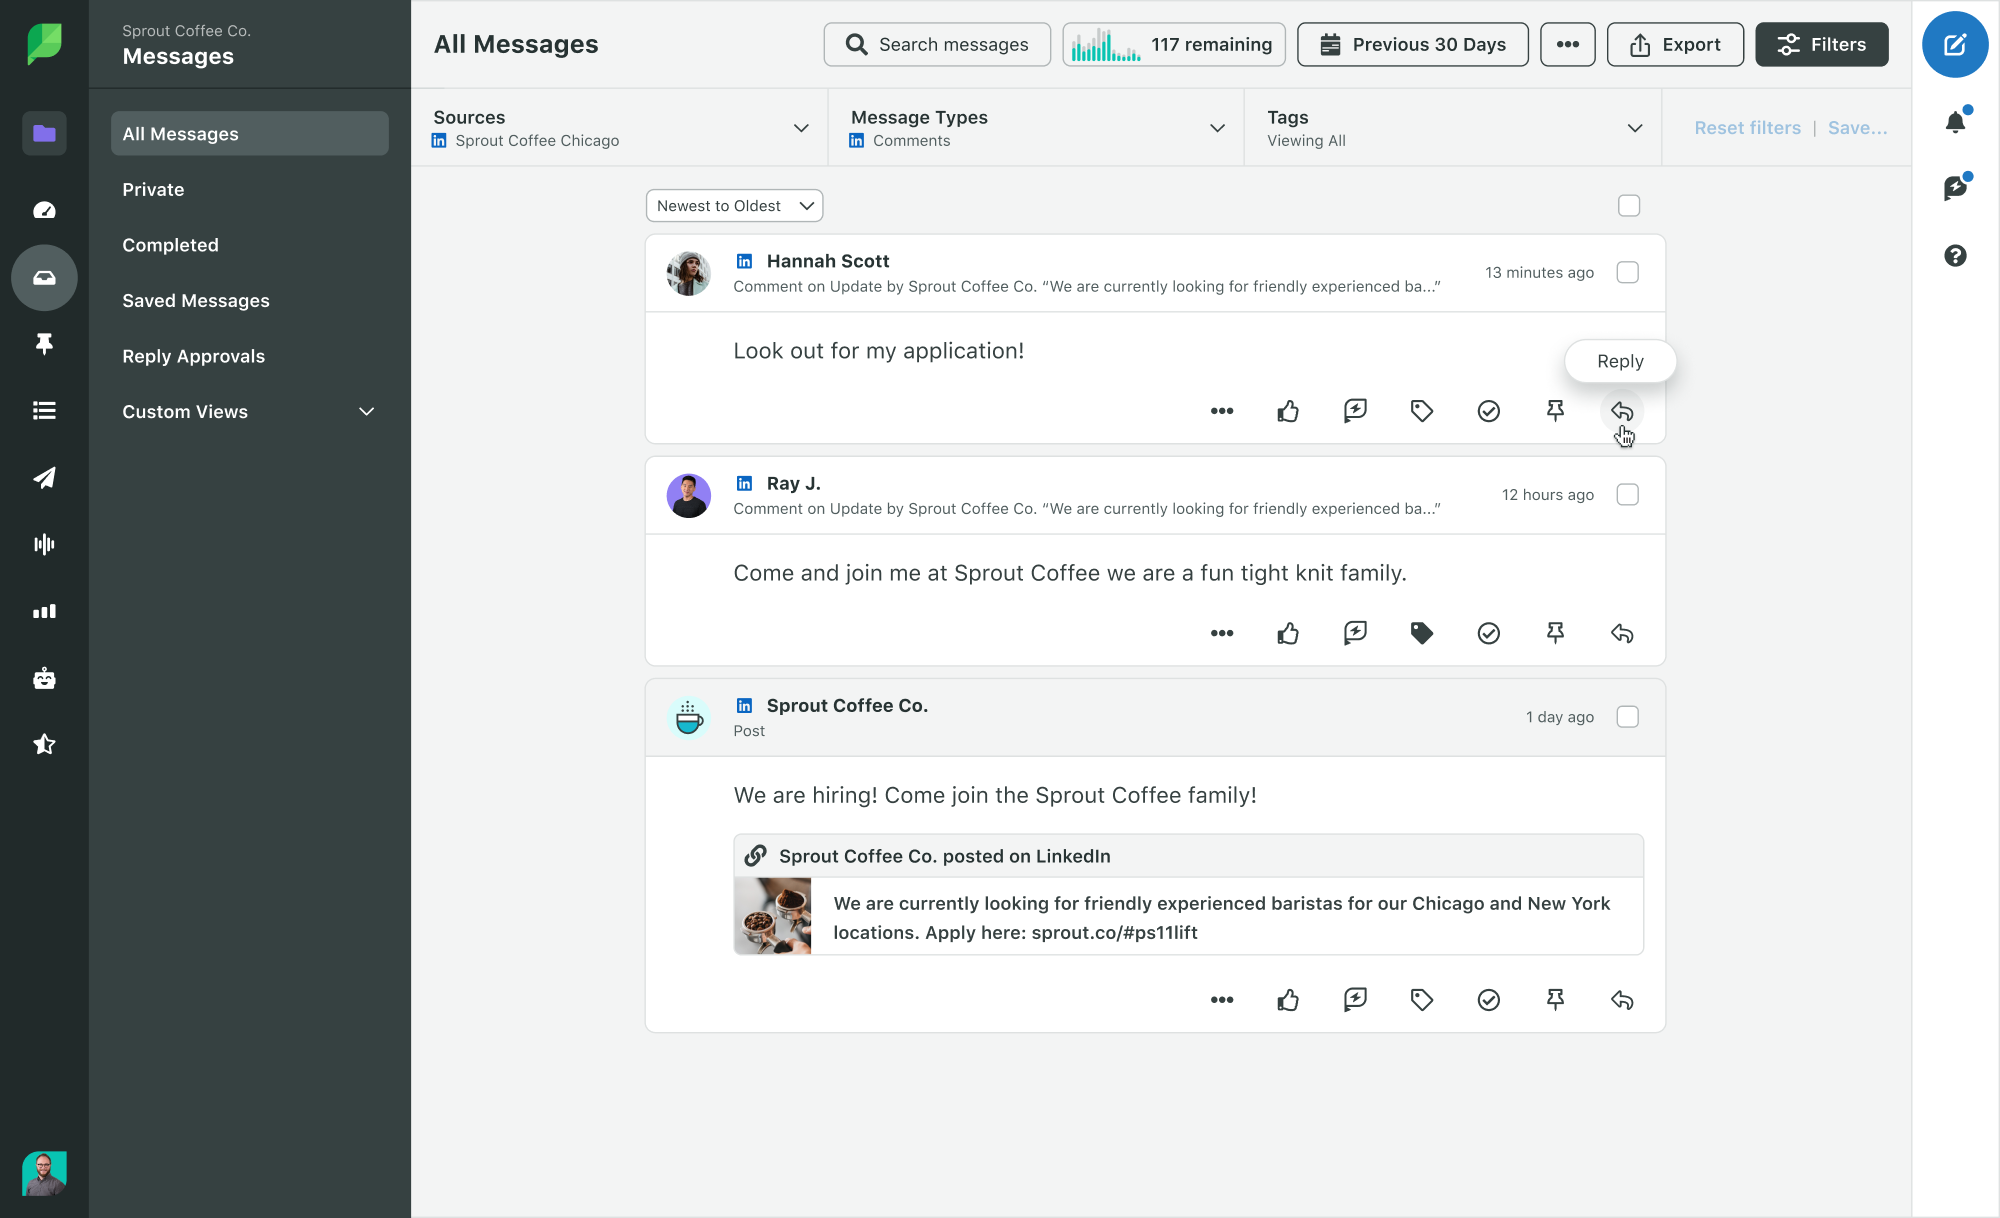This screenshot has width=2000, height=1218.
Task: Toggle the checkbox next to Ray J.'s message
Action: click(1629, 494)
